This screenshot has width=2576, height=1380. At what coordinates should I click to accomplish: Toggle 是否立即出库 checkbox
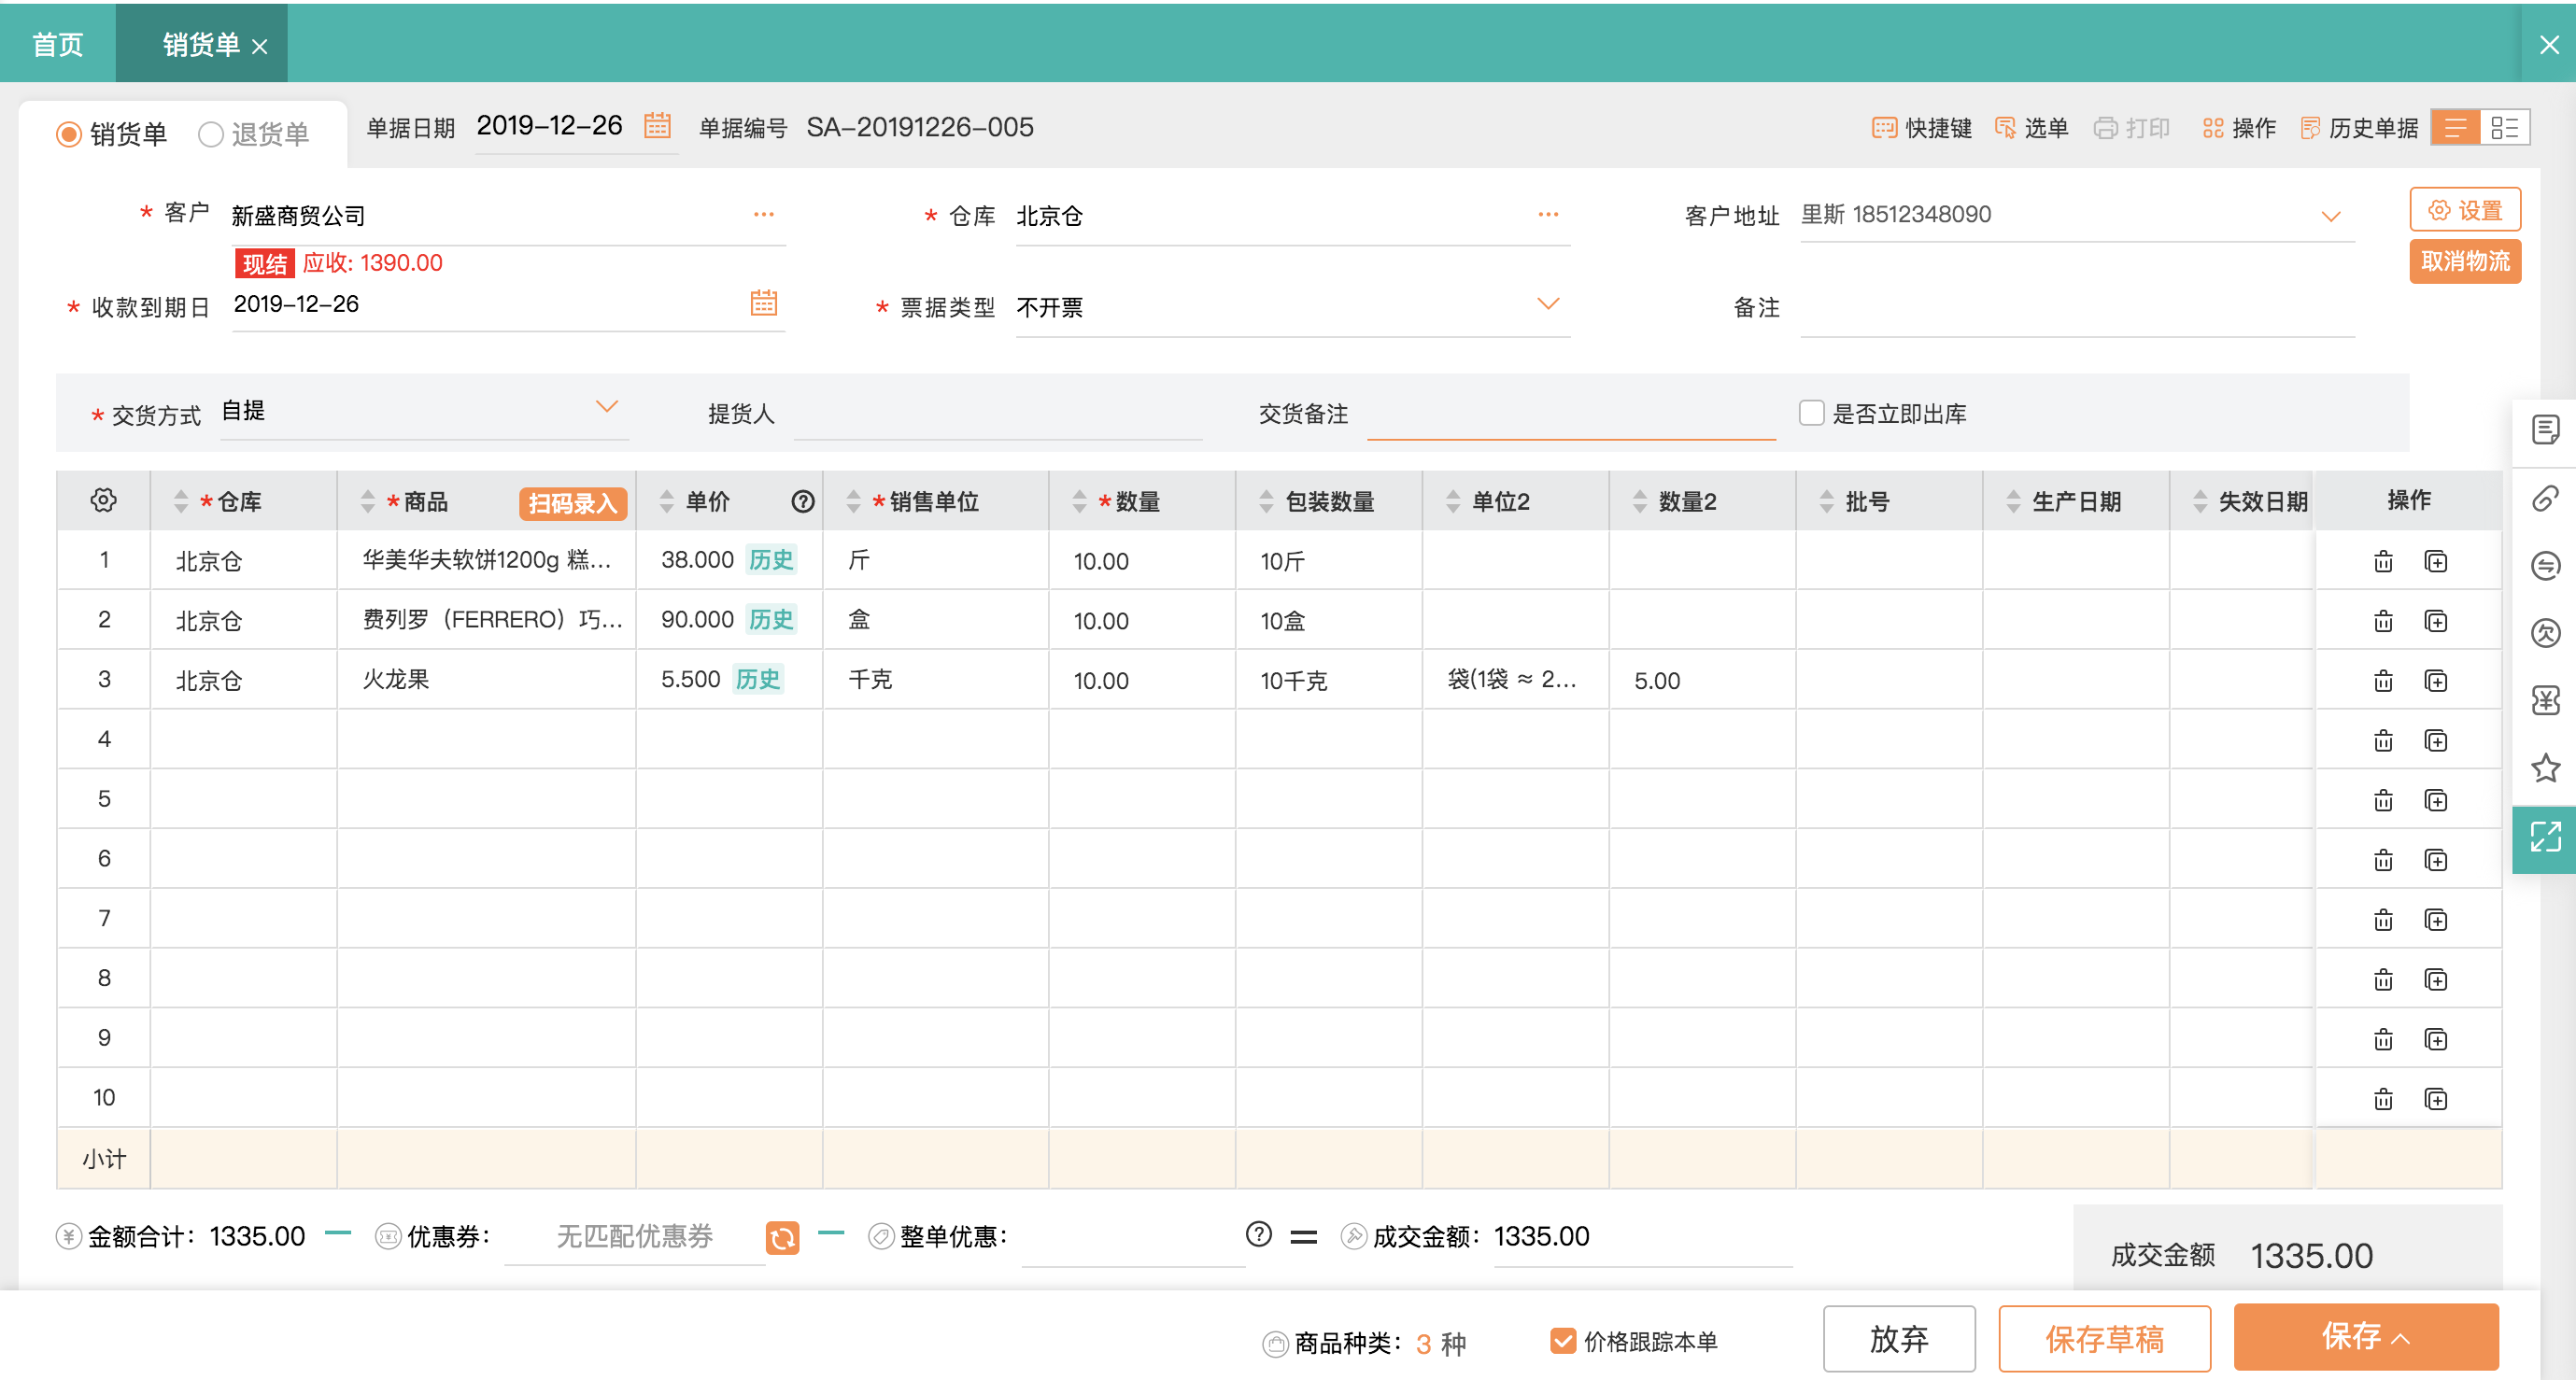click(1811, 413)
